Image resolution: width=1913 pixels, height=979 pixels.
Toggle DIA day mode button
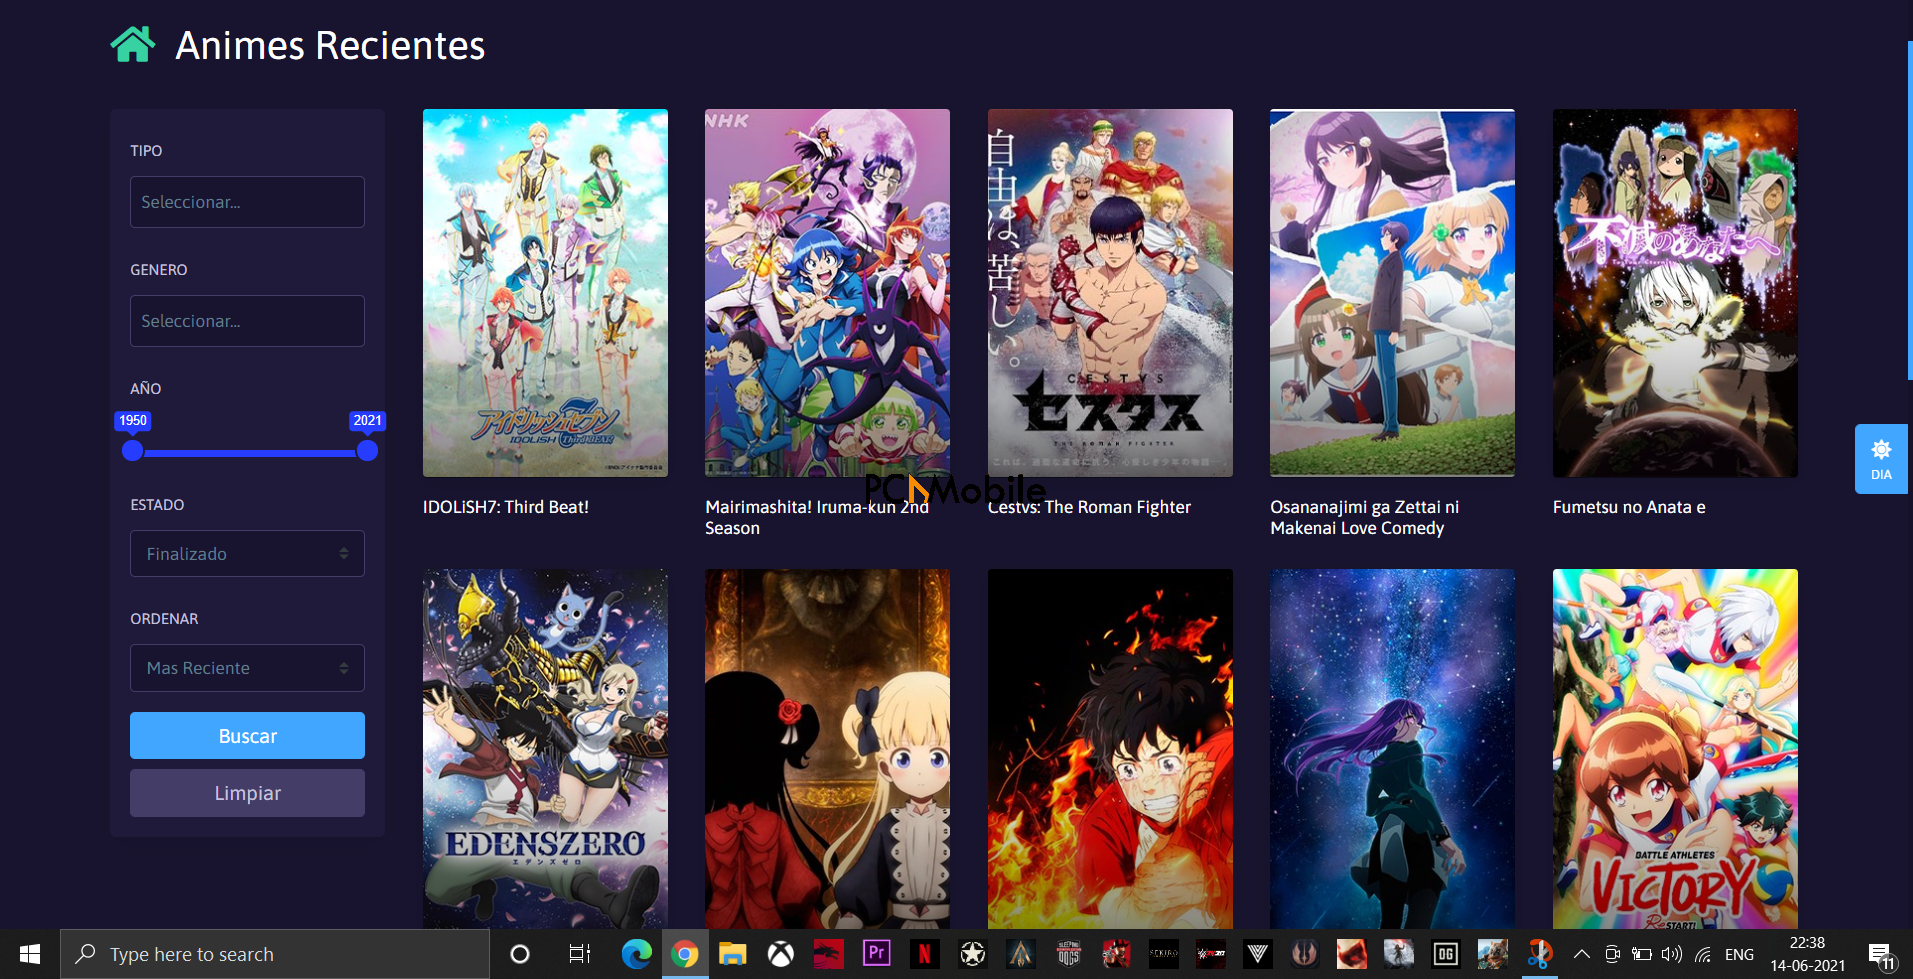(1881, 459)
